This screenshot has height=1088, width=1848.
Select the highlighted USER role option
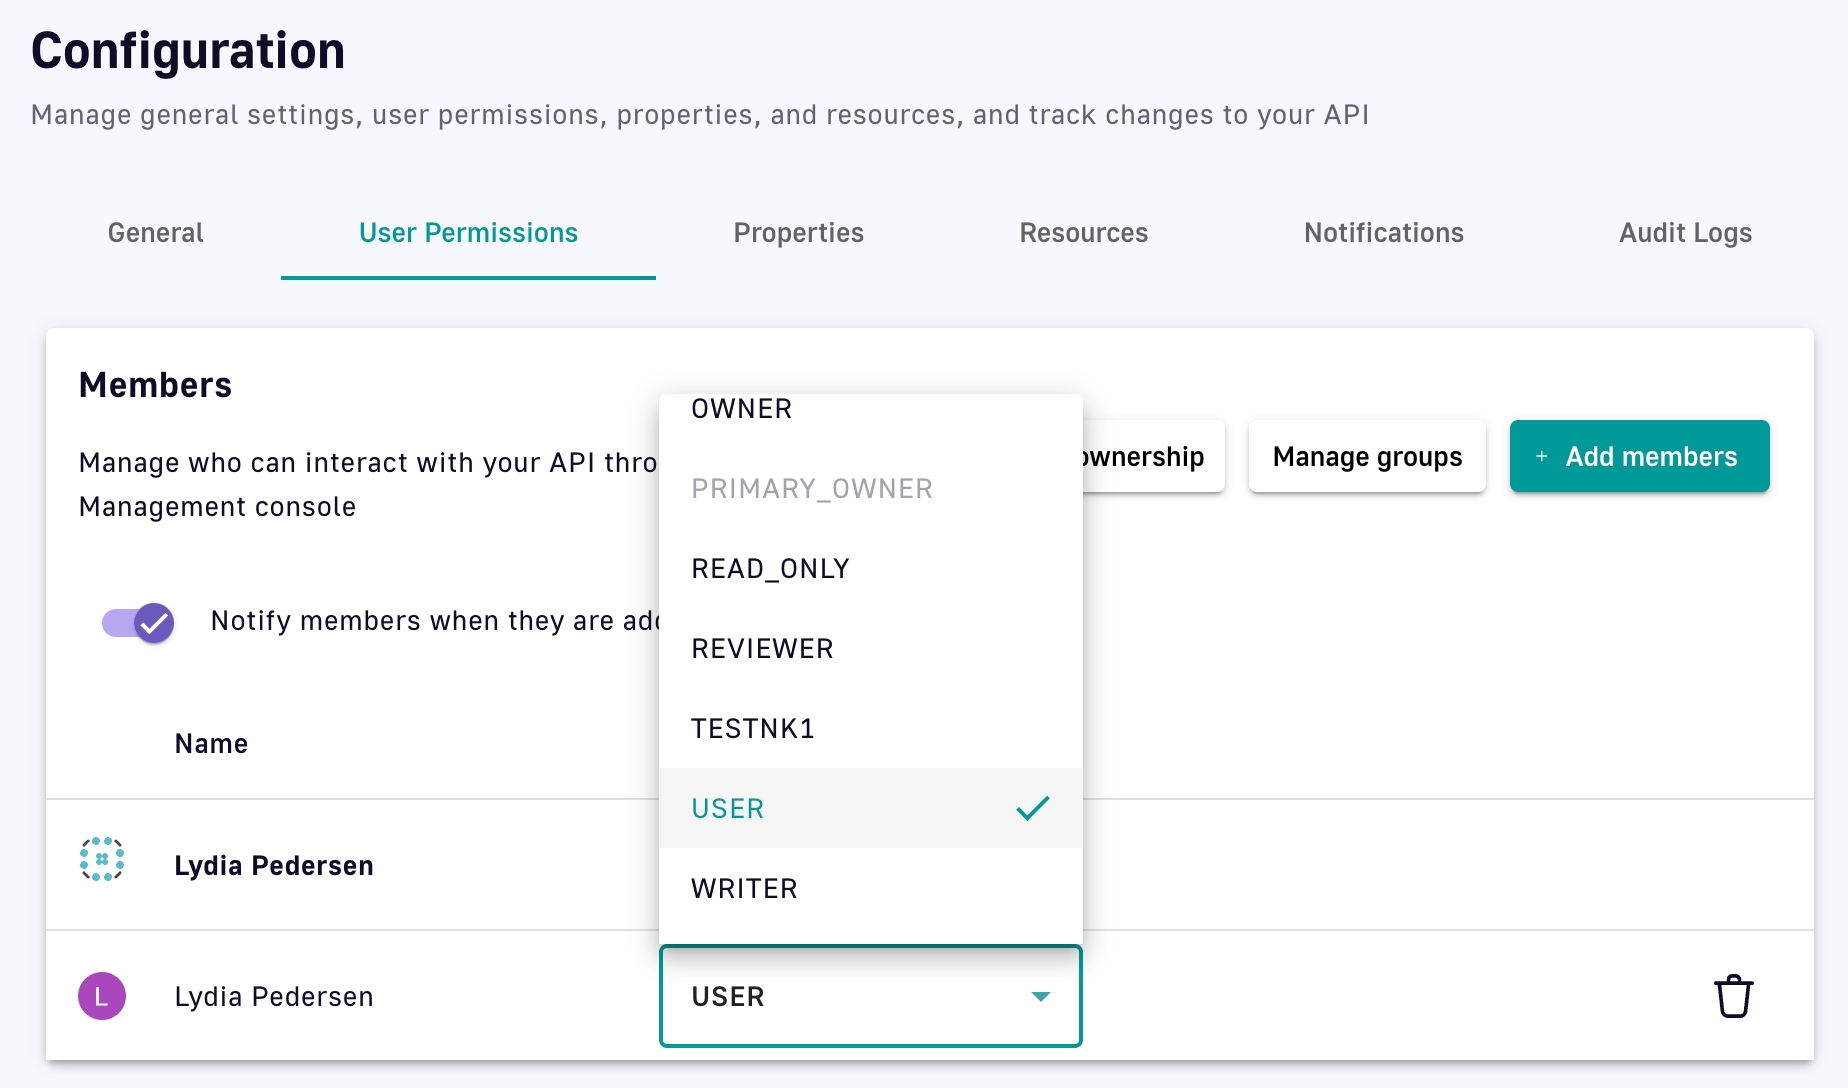click(x=728, y=809)
